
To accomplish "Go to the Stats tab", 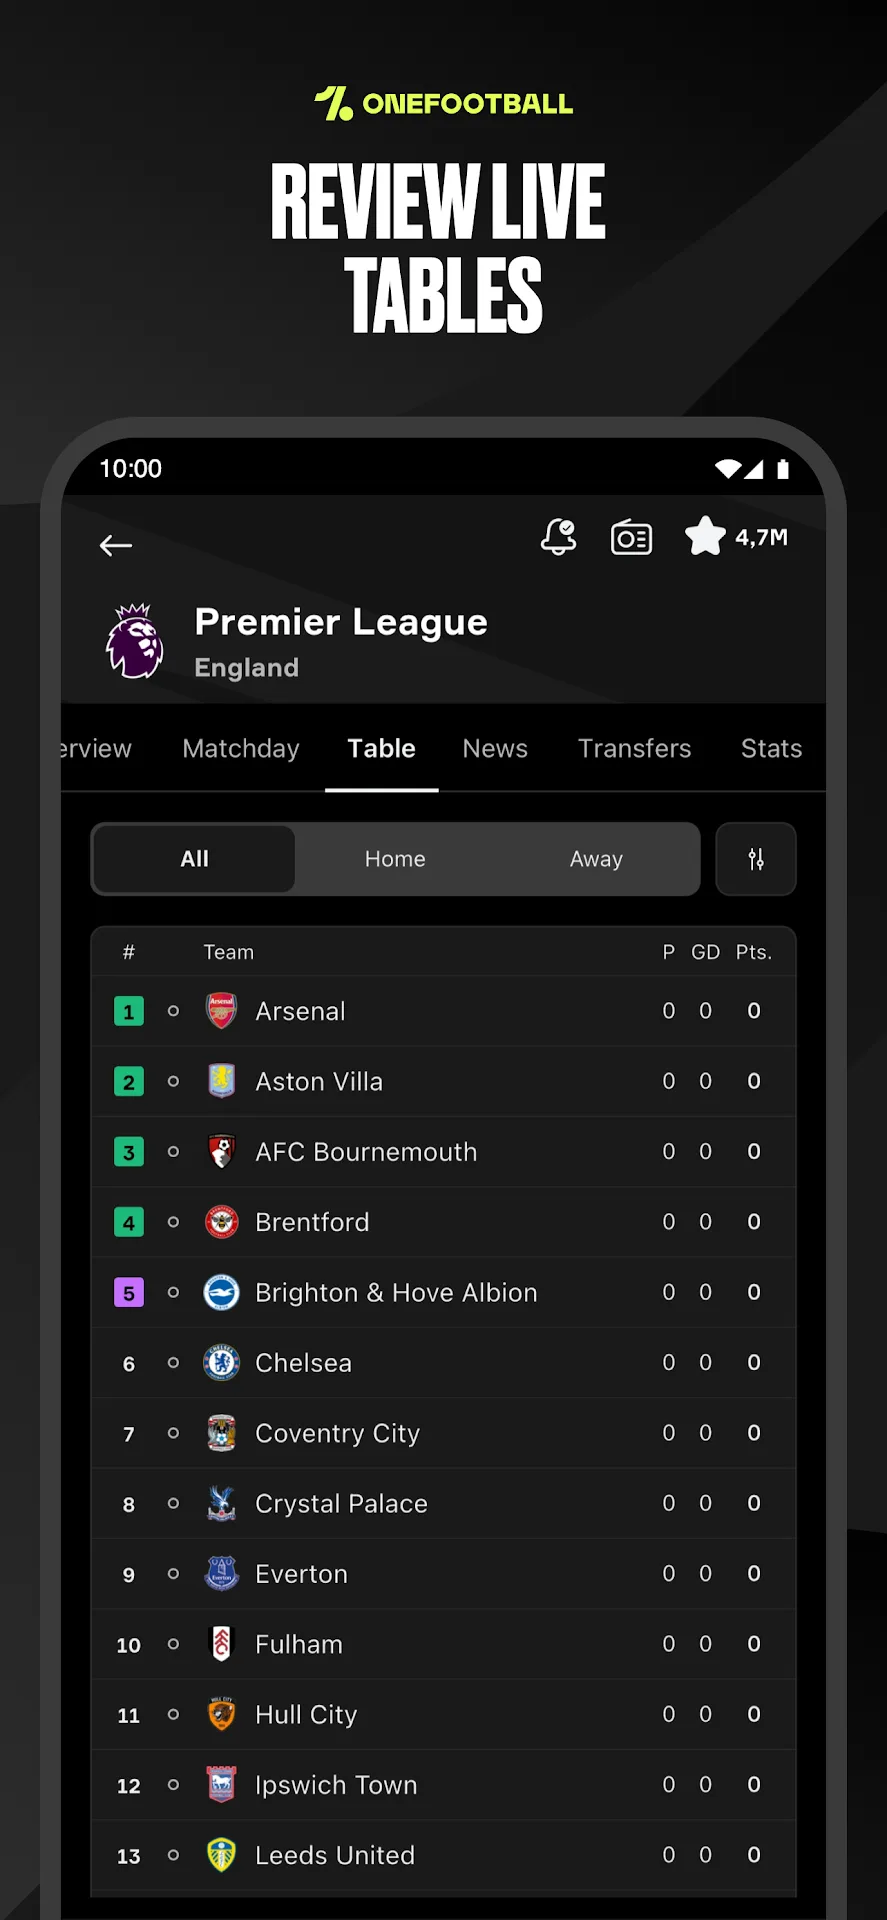I will (x=771, y=749).
